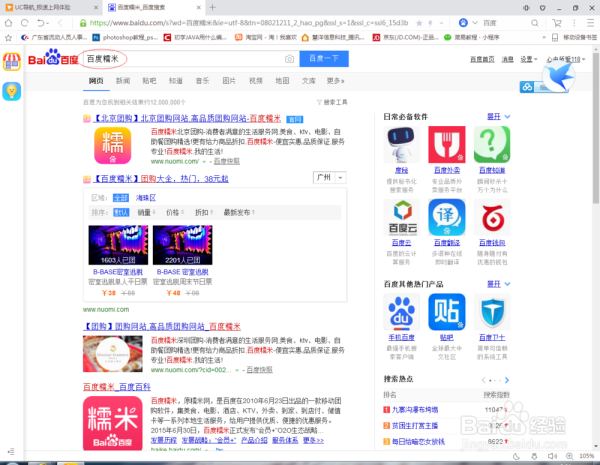The width and height of the screenshot is (600, 465).
Task: Click the zoom magnifier icon in the status bar
Action: click(x=570, y=456)
